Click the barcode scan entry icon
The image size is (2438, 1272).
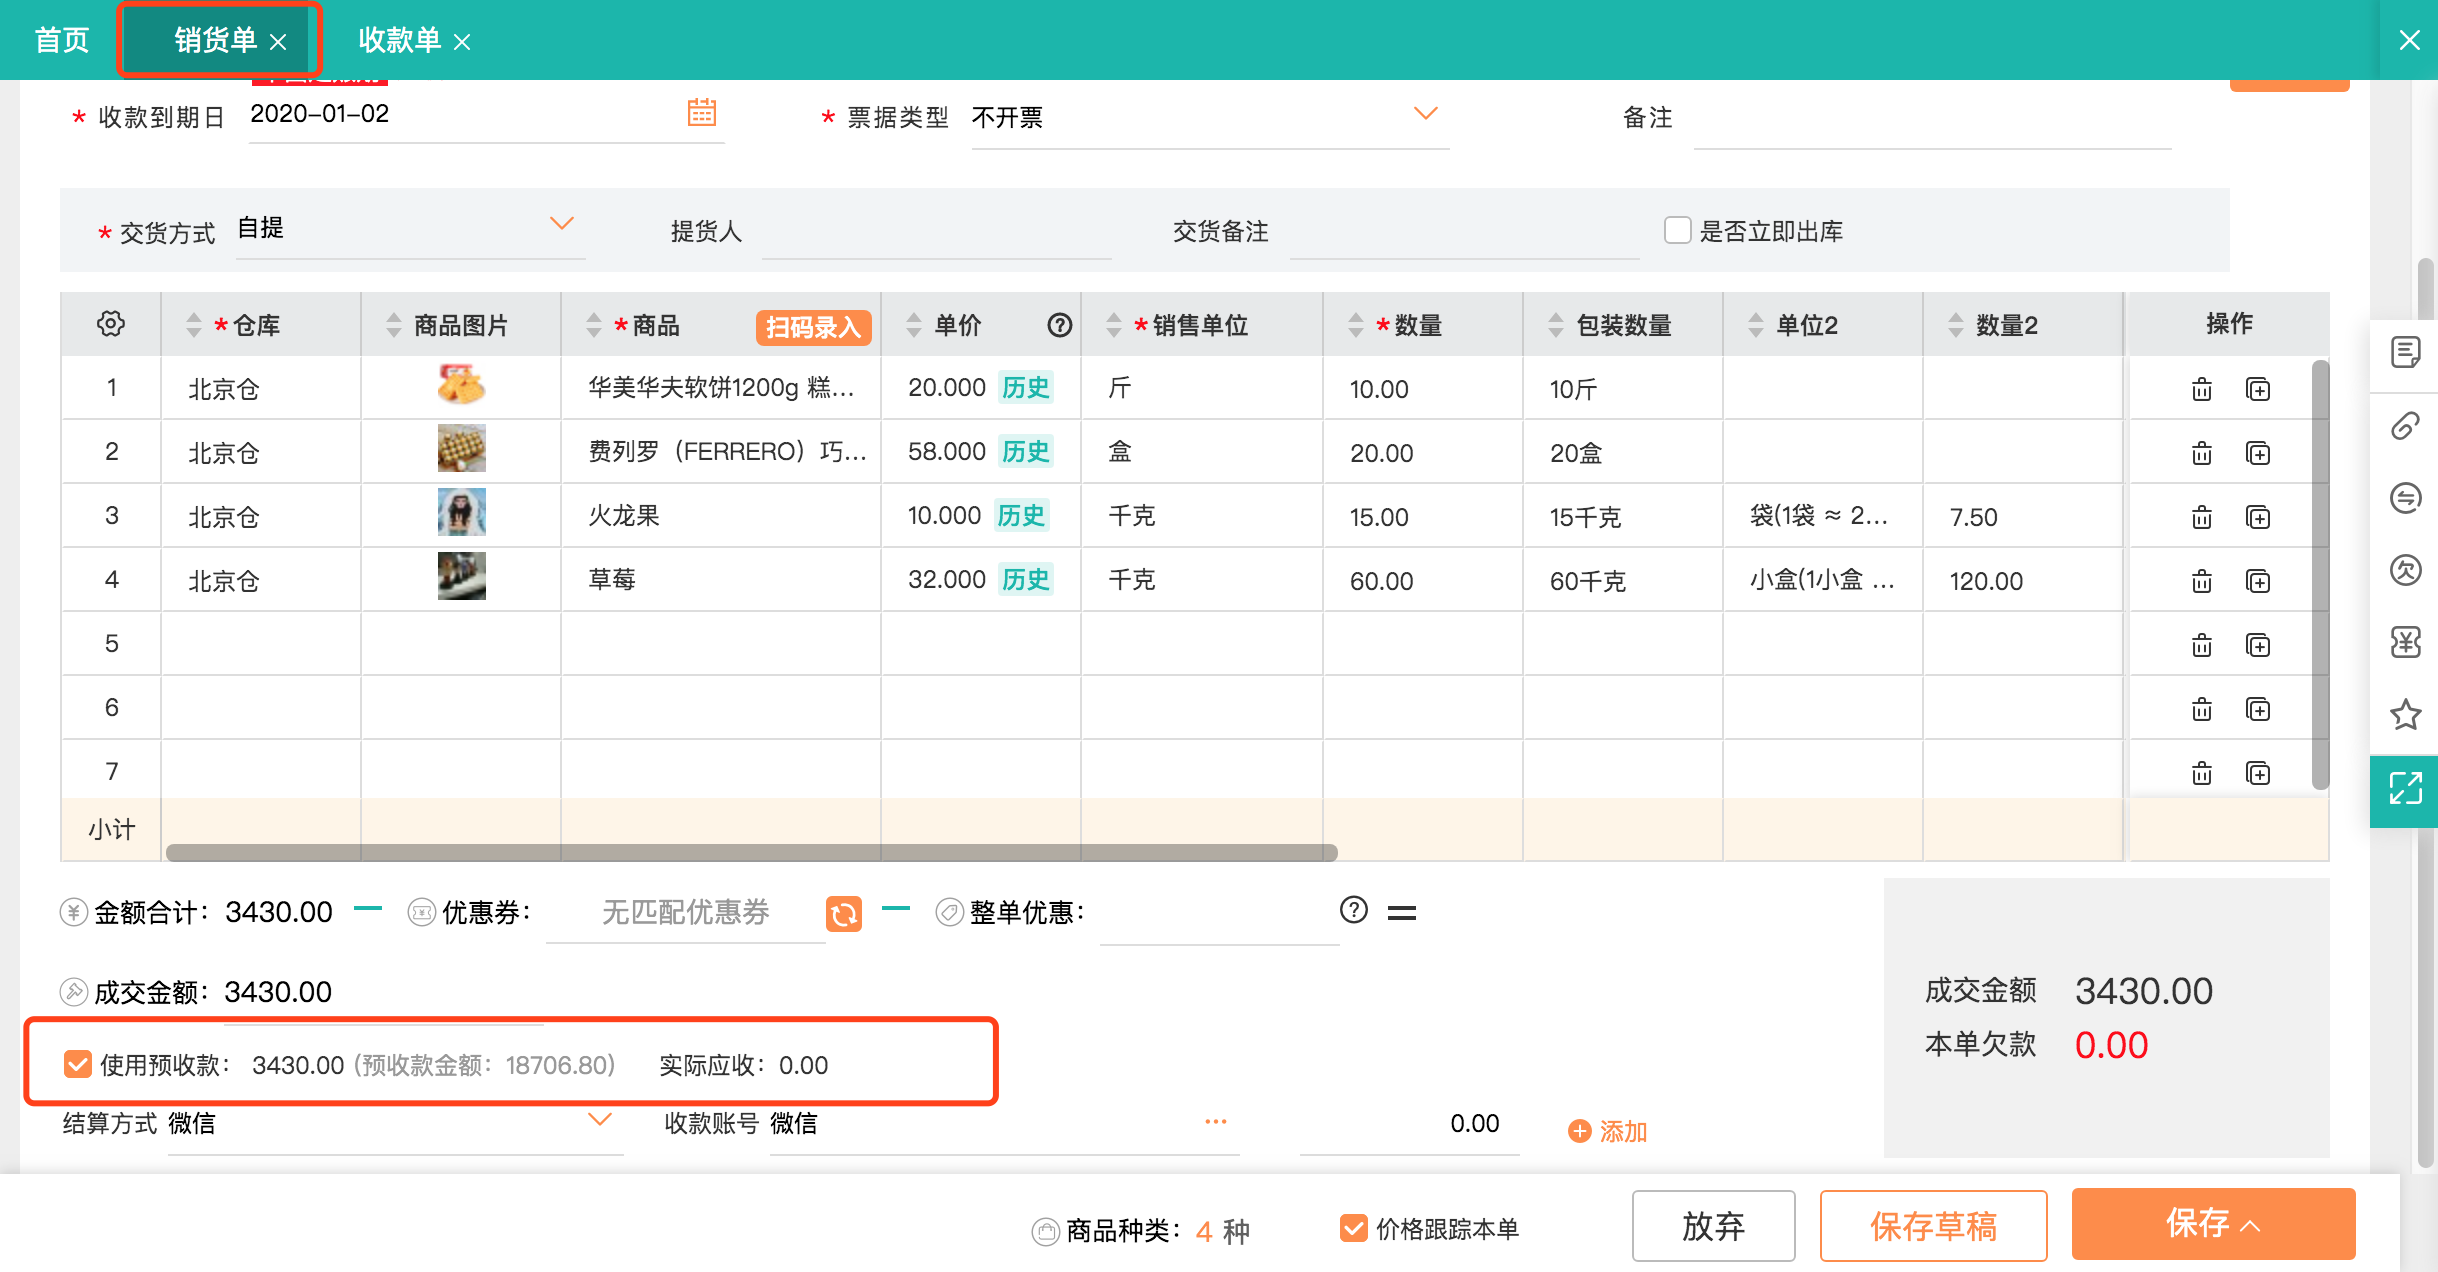814,324
